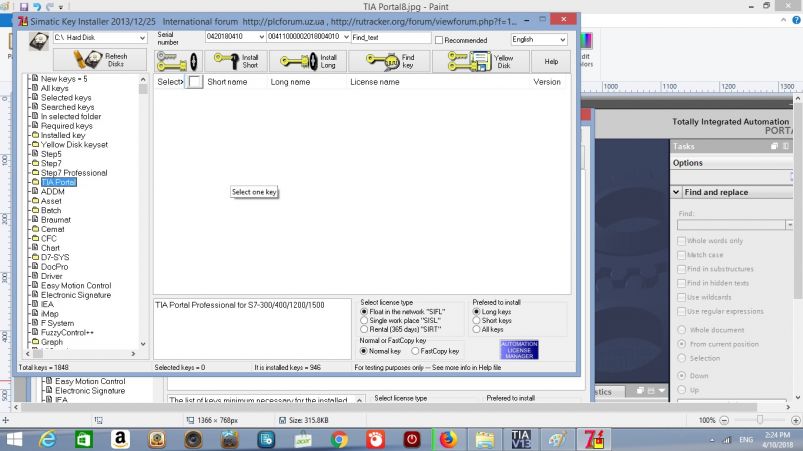The image size is (803, 451).
Task: Choose the FastCopy key option
Action: [x=415, y=351]
